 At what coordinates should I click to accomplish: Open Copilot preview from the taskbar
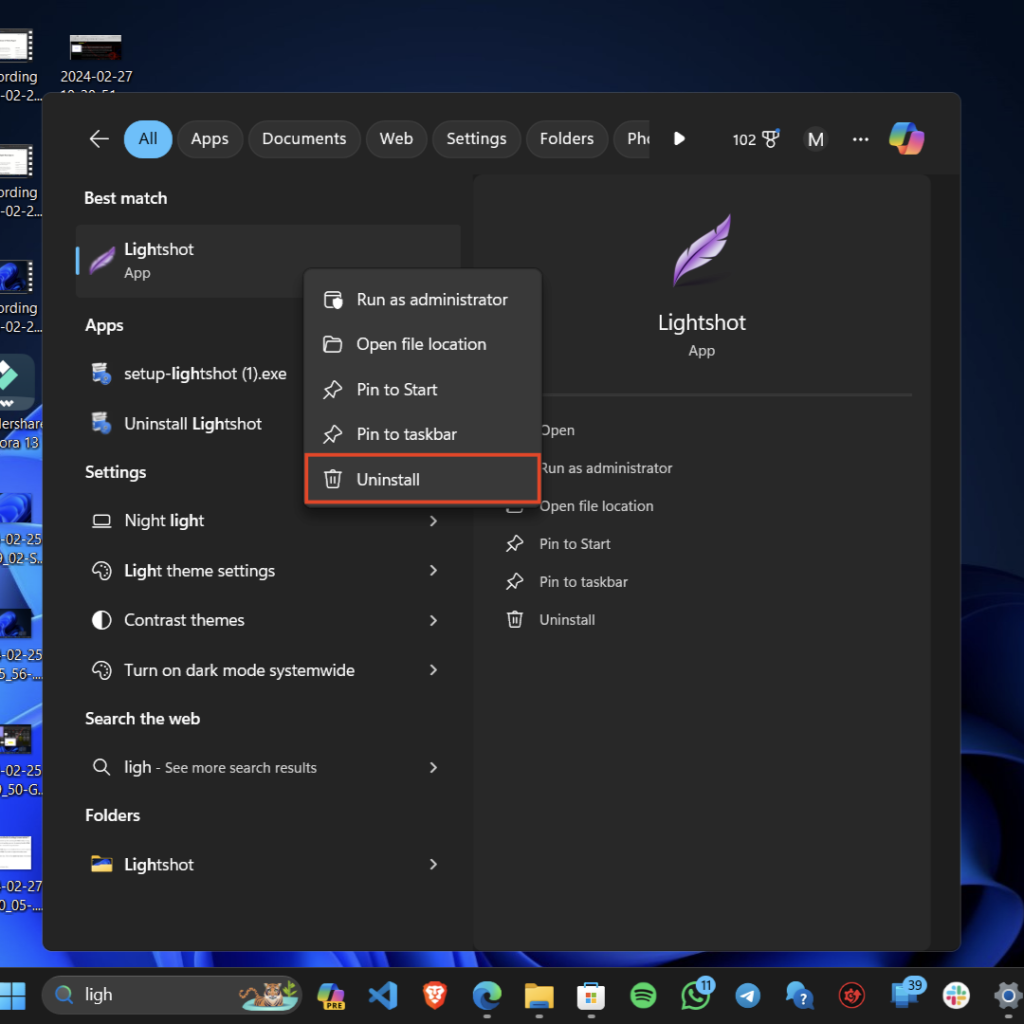click(330, 995)
